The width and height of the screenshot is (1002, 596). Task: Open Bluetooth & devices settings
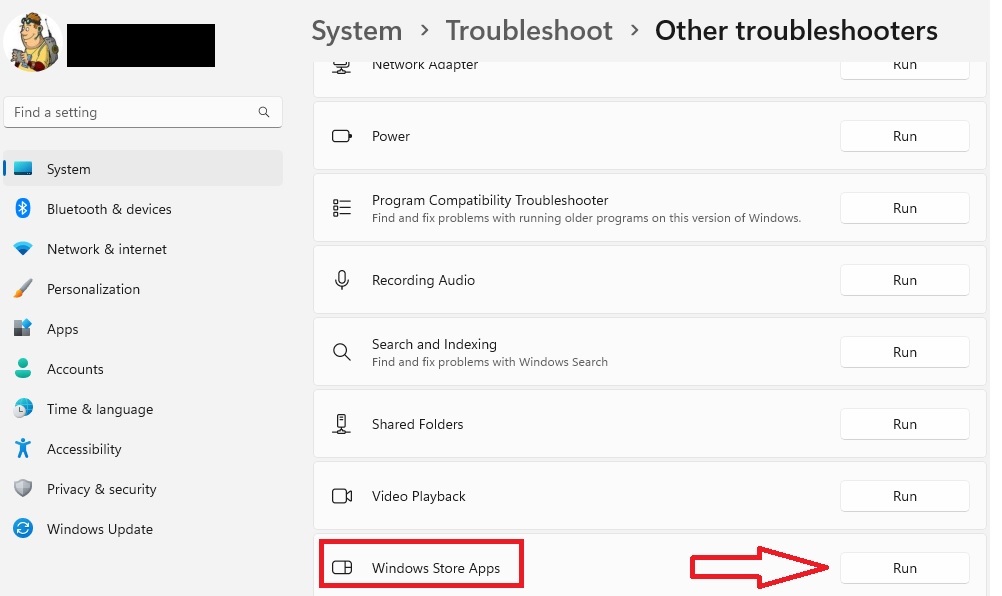(143, 209)
